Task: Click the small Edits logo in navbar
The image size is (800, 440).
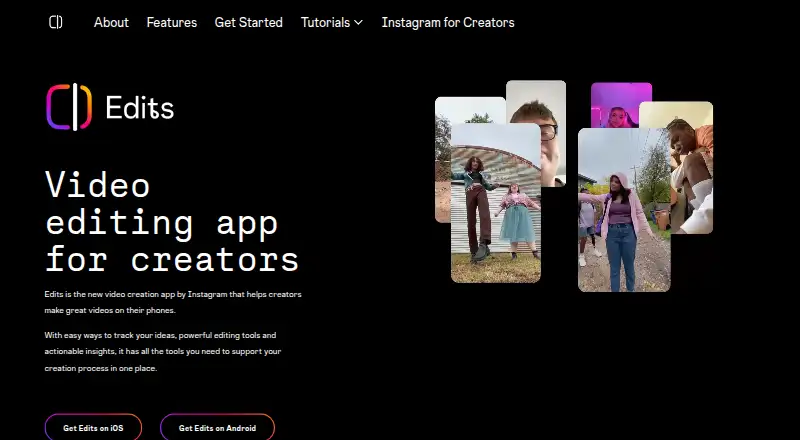Action: (x=56, y=22)
